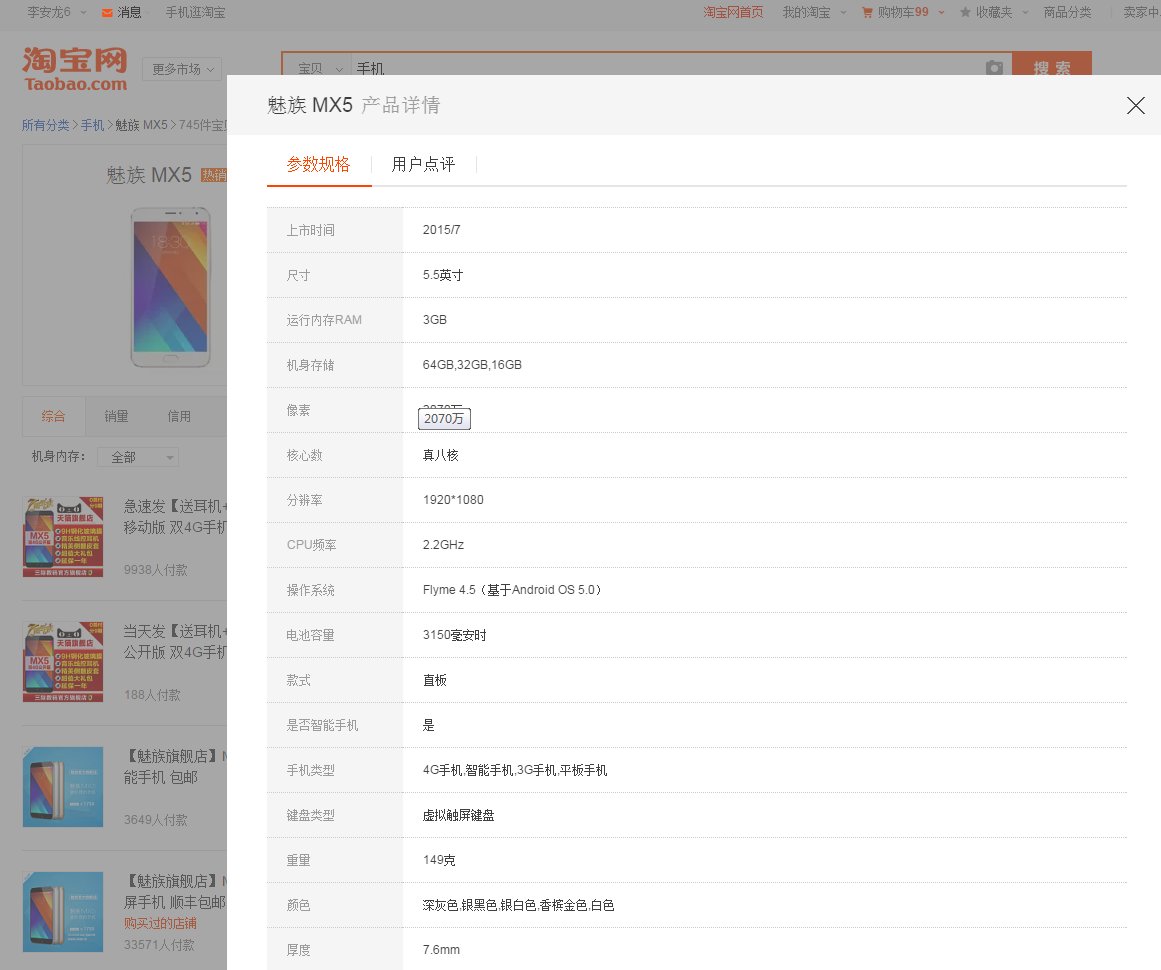Screen dimensions: 1161x970
Task: Select the 销量 sorting tab
Action: pyautogui.click(x=115, y=415)
